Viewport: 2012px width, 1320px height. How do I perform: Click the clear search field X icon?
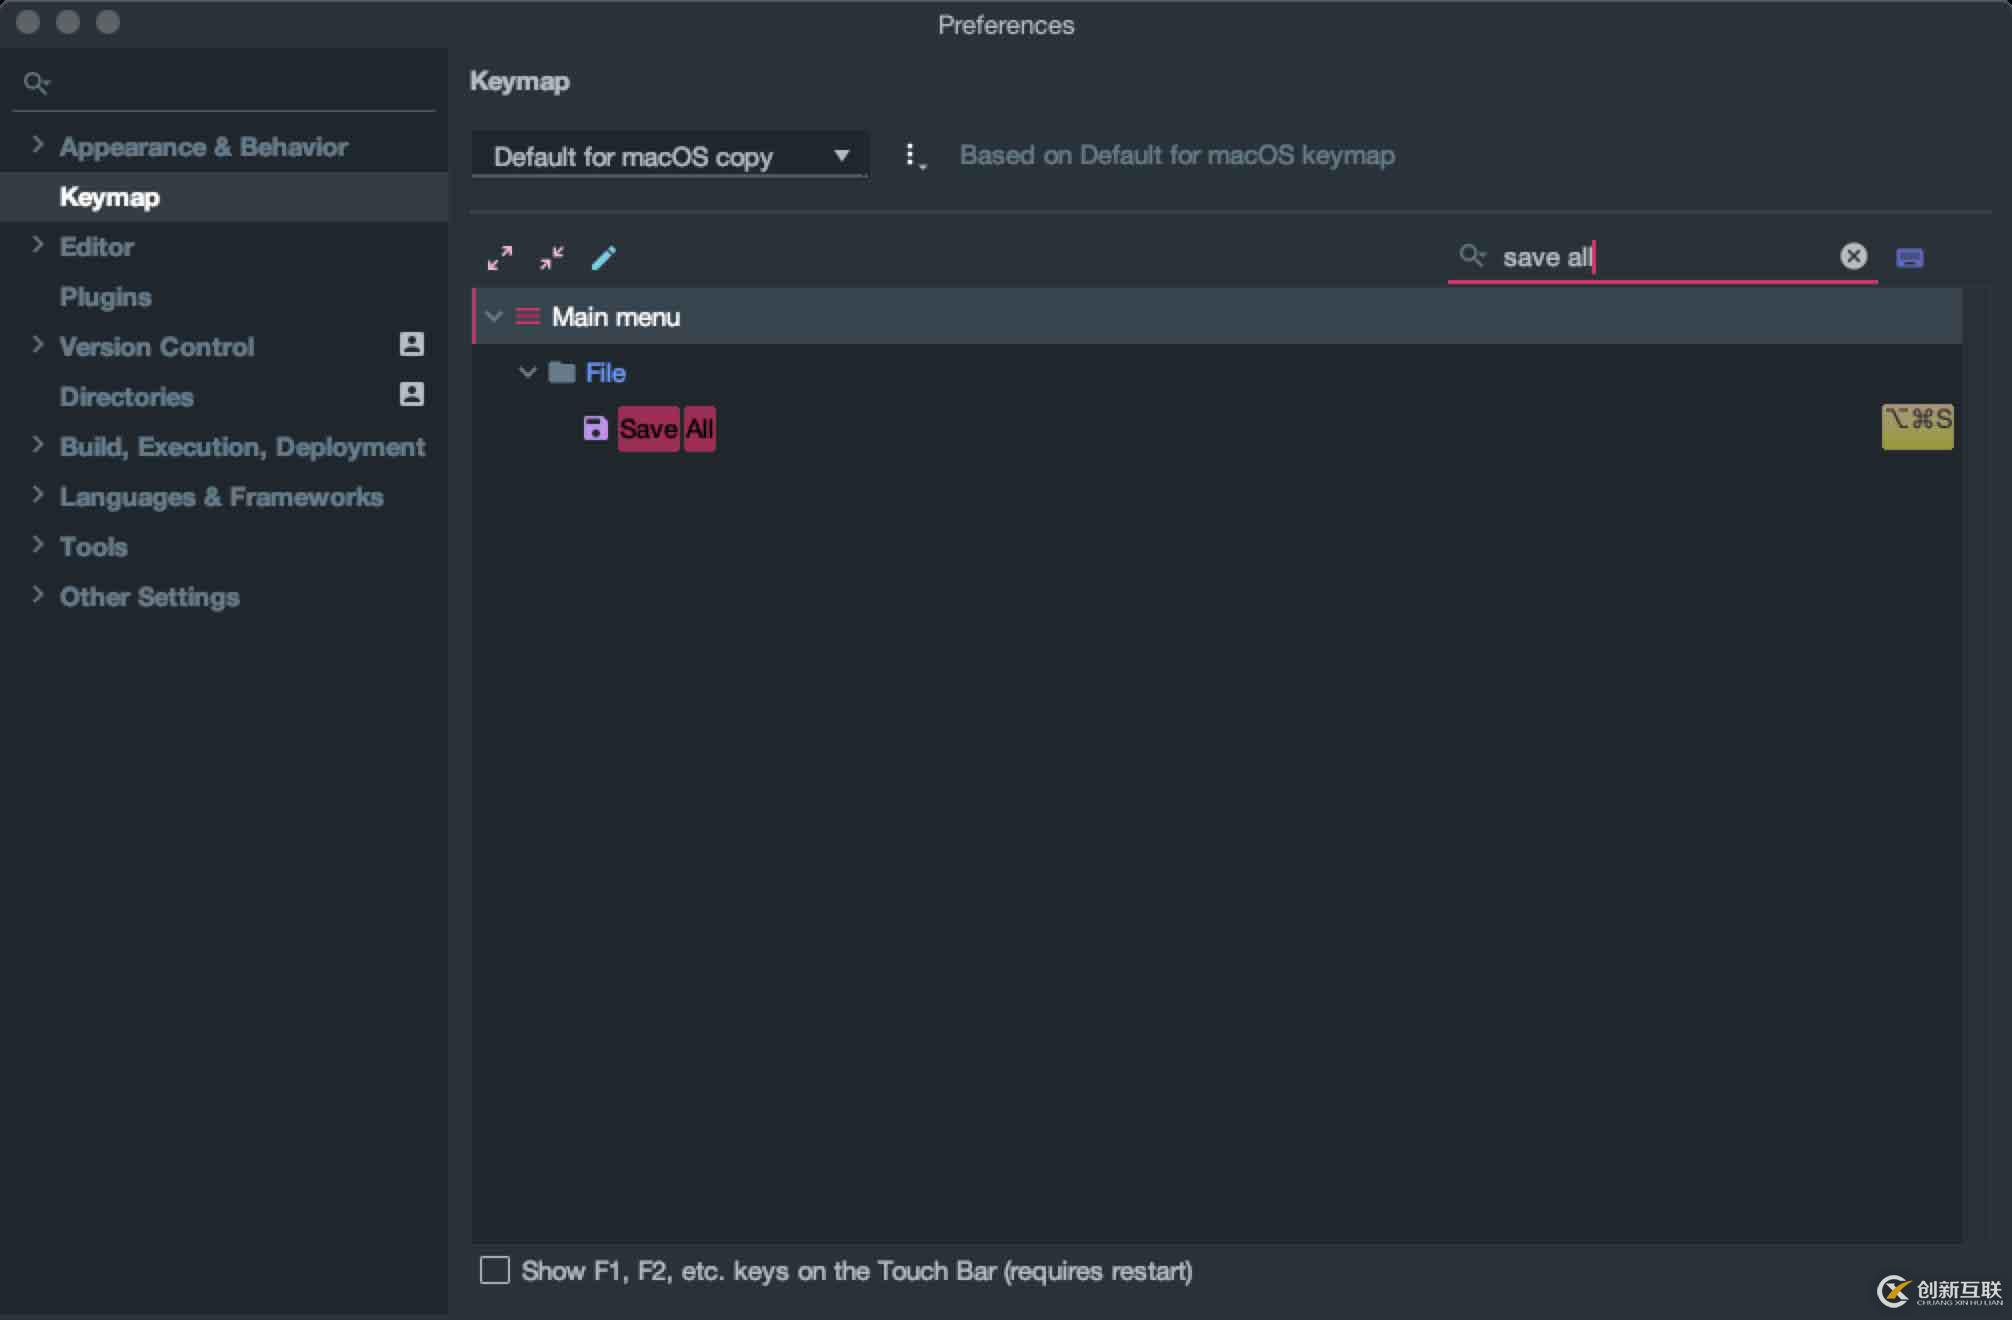click(1854, 255)
